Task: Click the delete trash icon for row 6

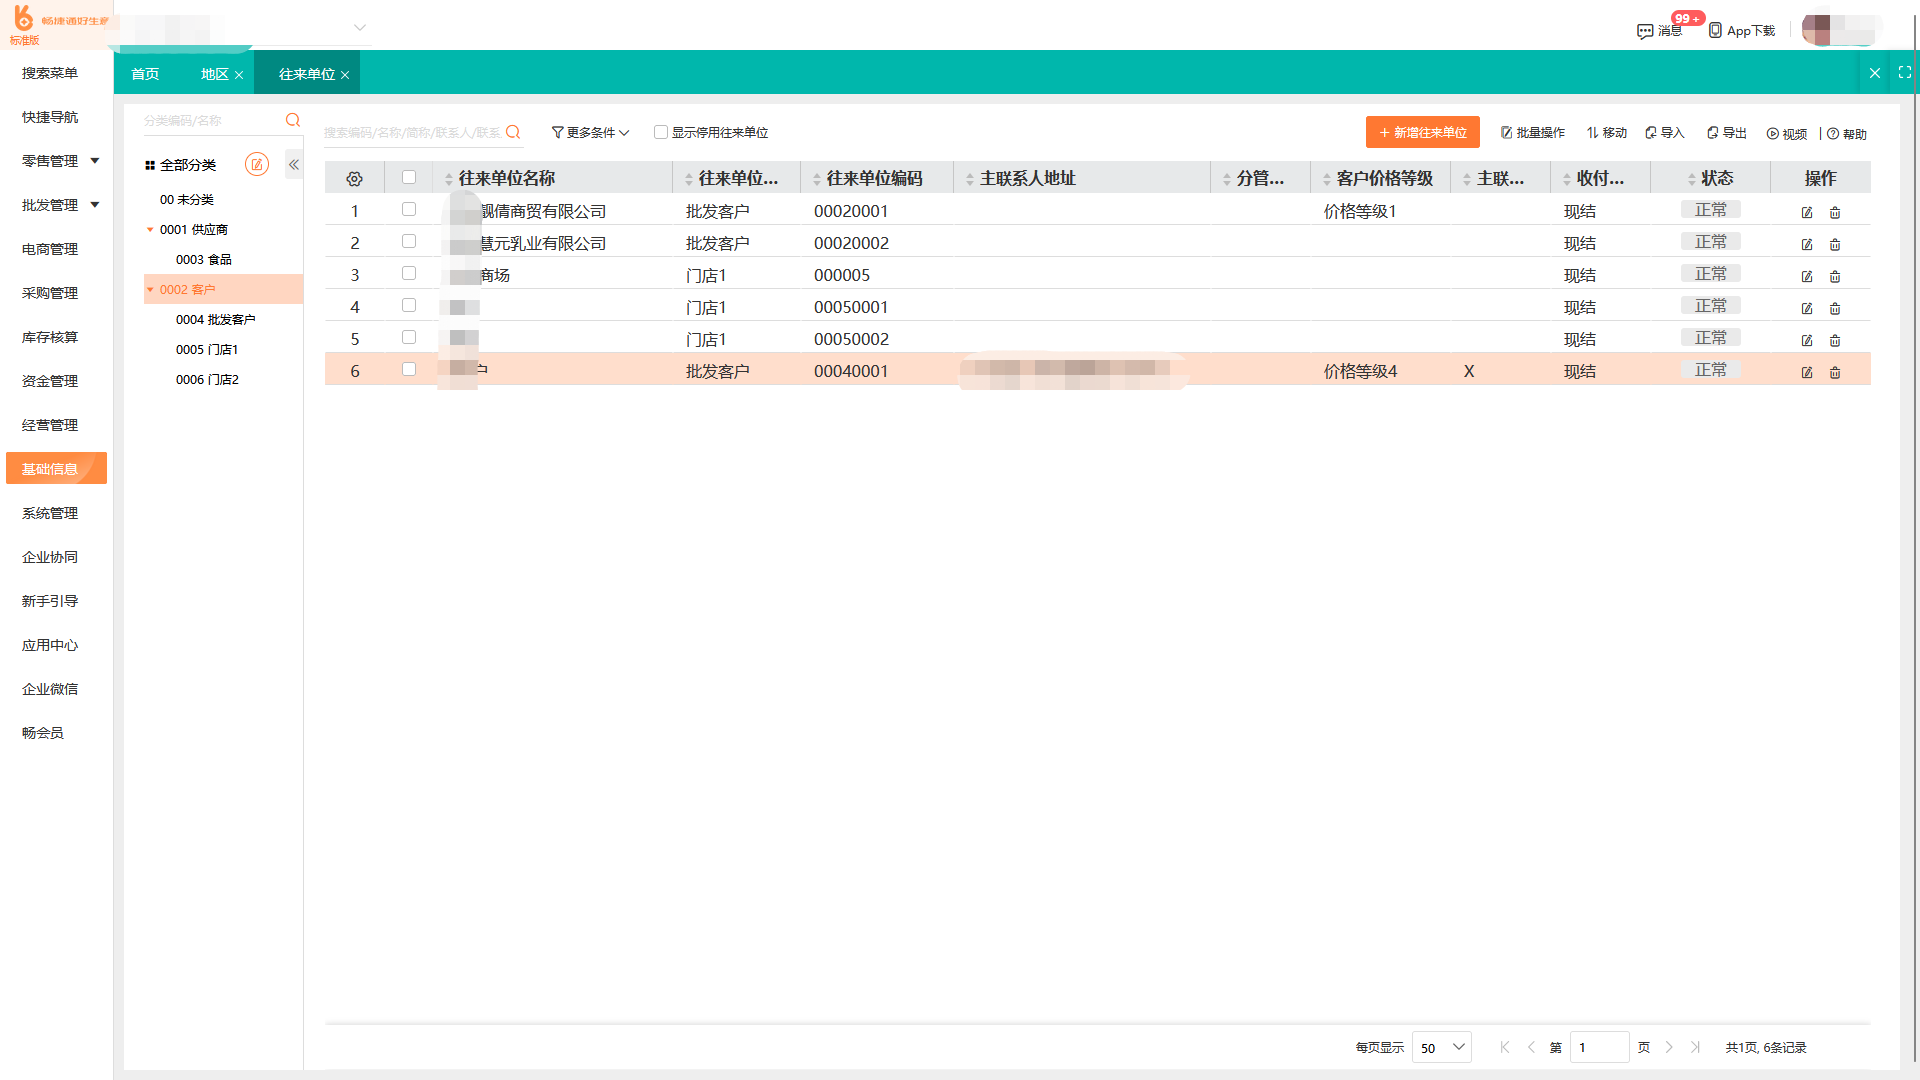Action: click(x=1836, y=372)
